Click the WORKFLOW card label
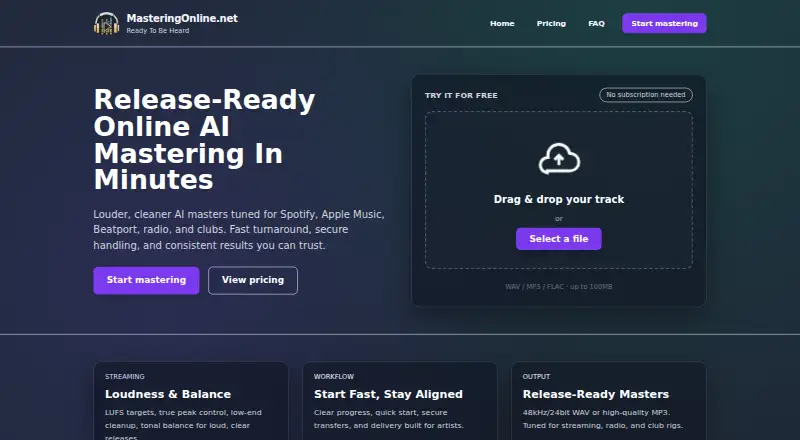This screenshot has width=800, height=440. tap(334, 377)
